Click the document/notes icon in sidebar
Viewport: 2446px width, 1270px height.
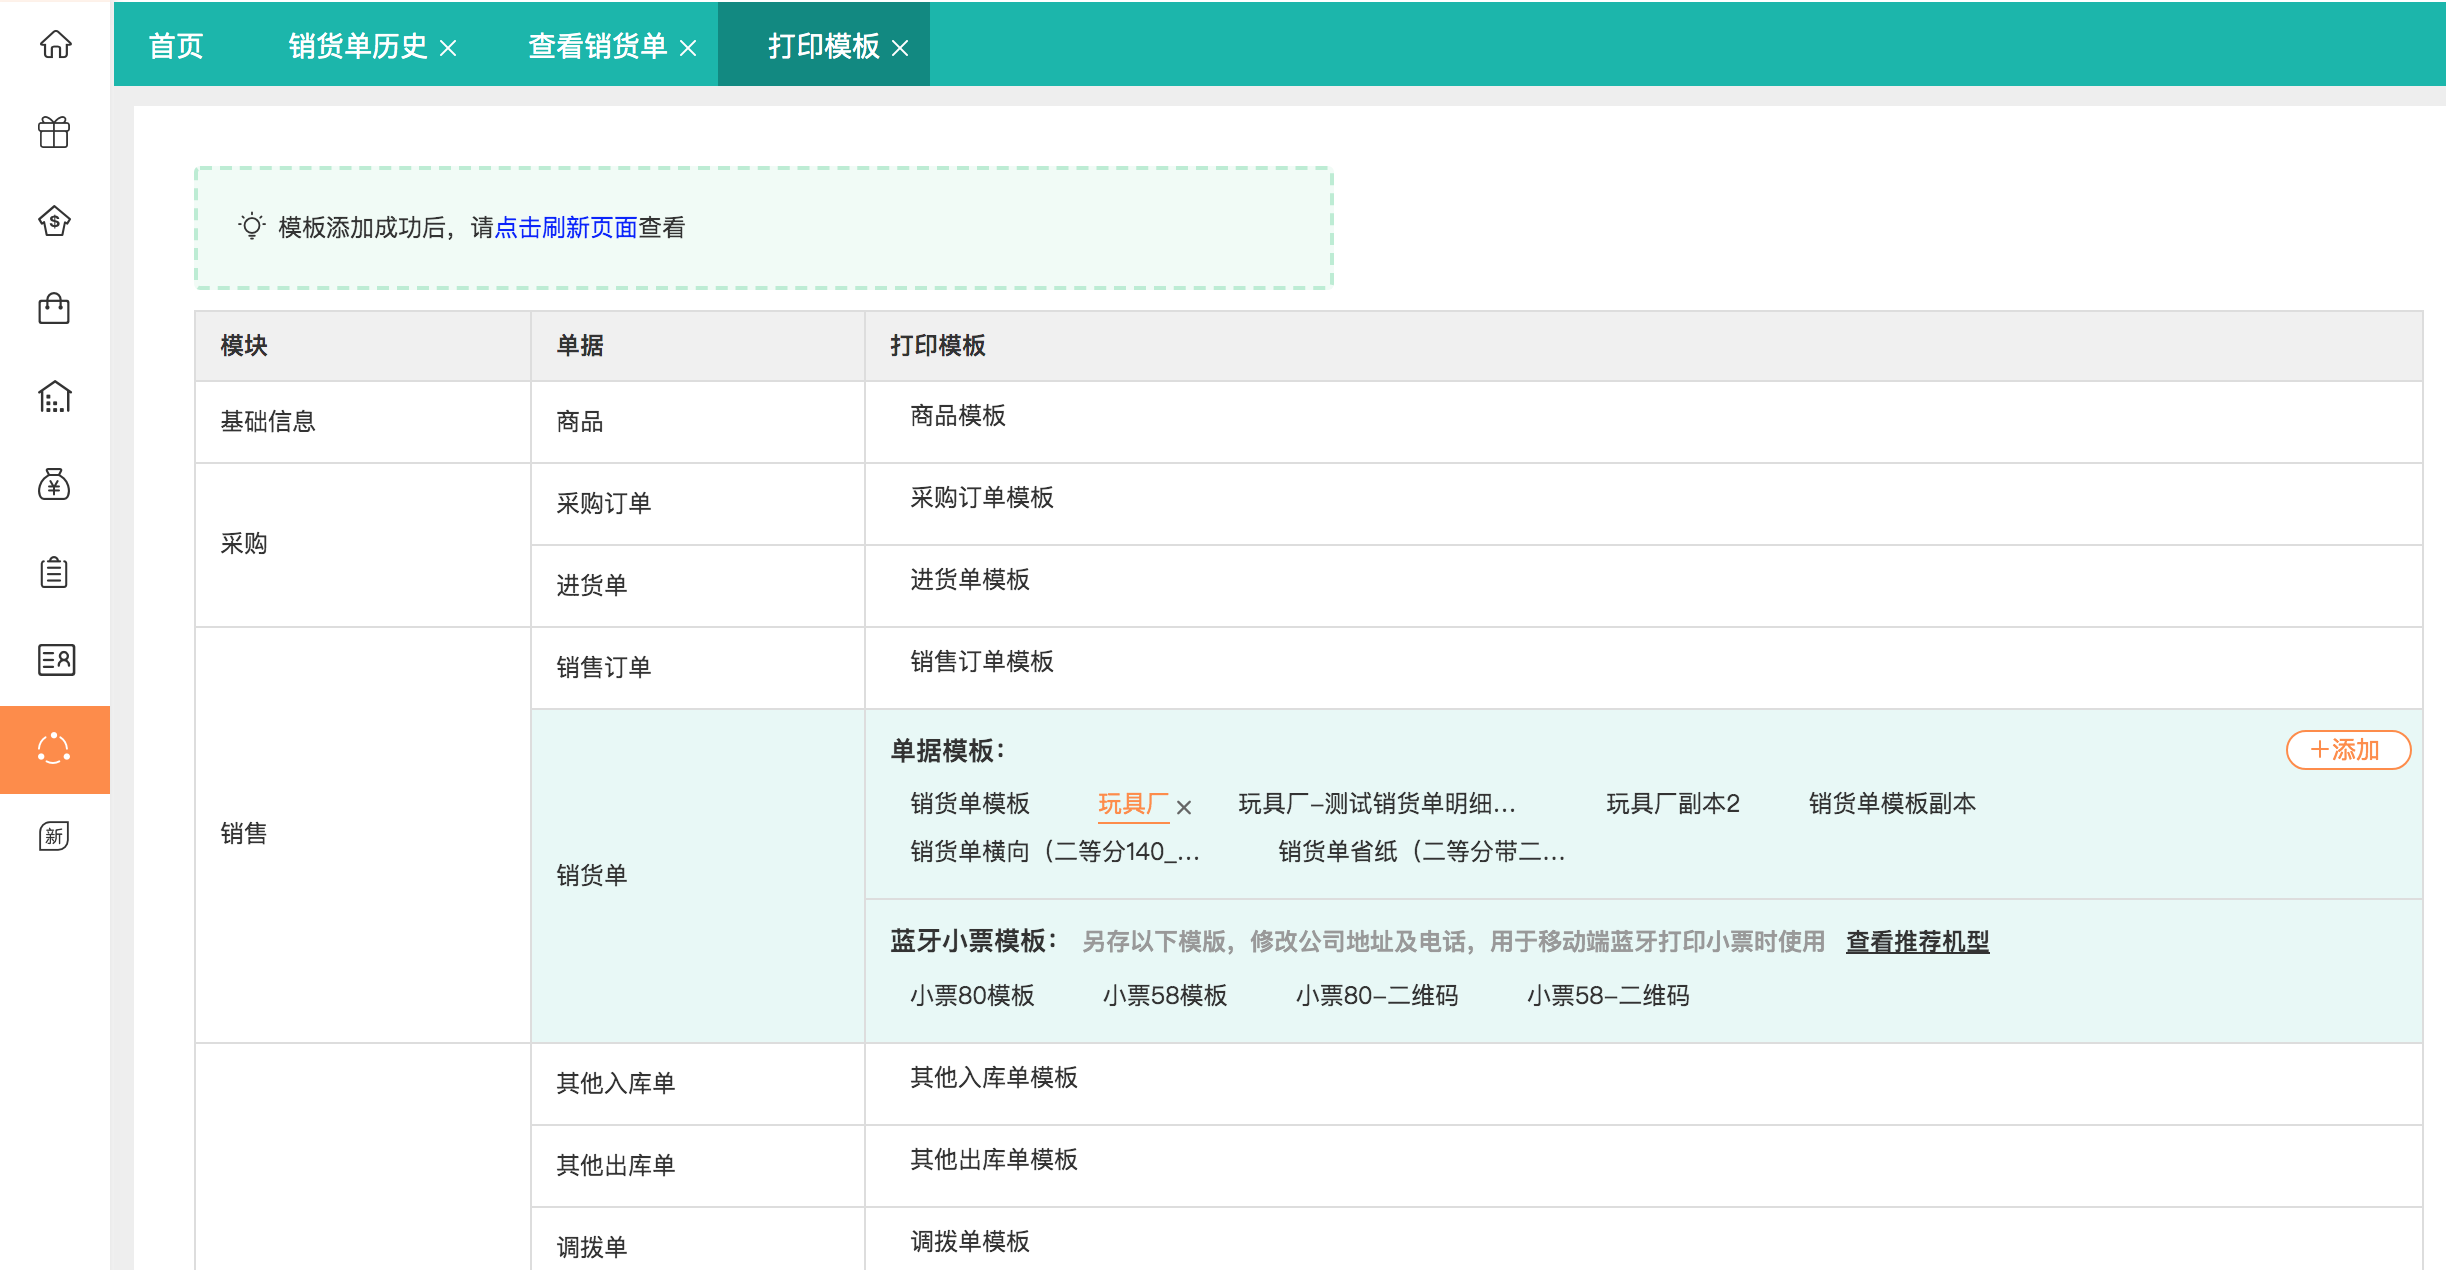click(x=55, y=571)
